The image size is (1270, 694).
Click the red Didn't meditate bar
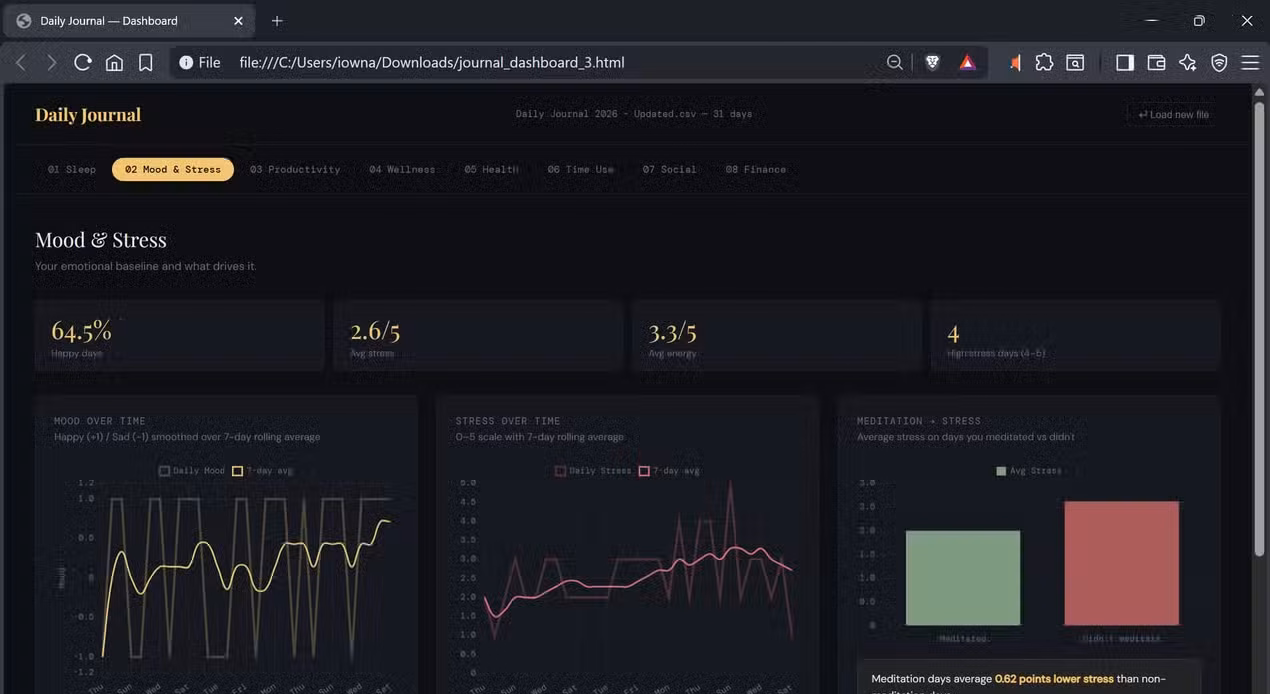coord(1122,563)
